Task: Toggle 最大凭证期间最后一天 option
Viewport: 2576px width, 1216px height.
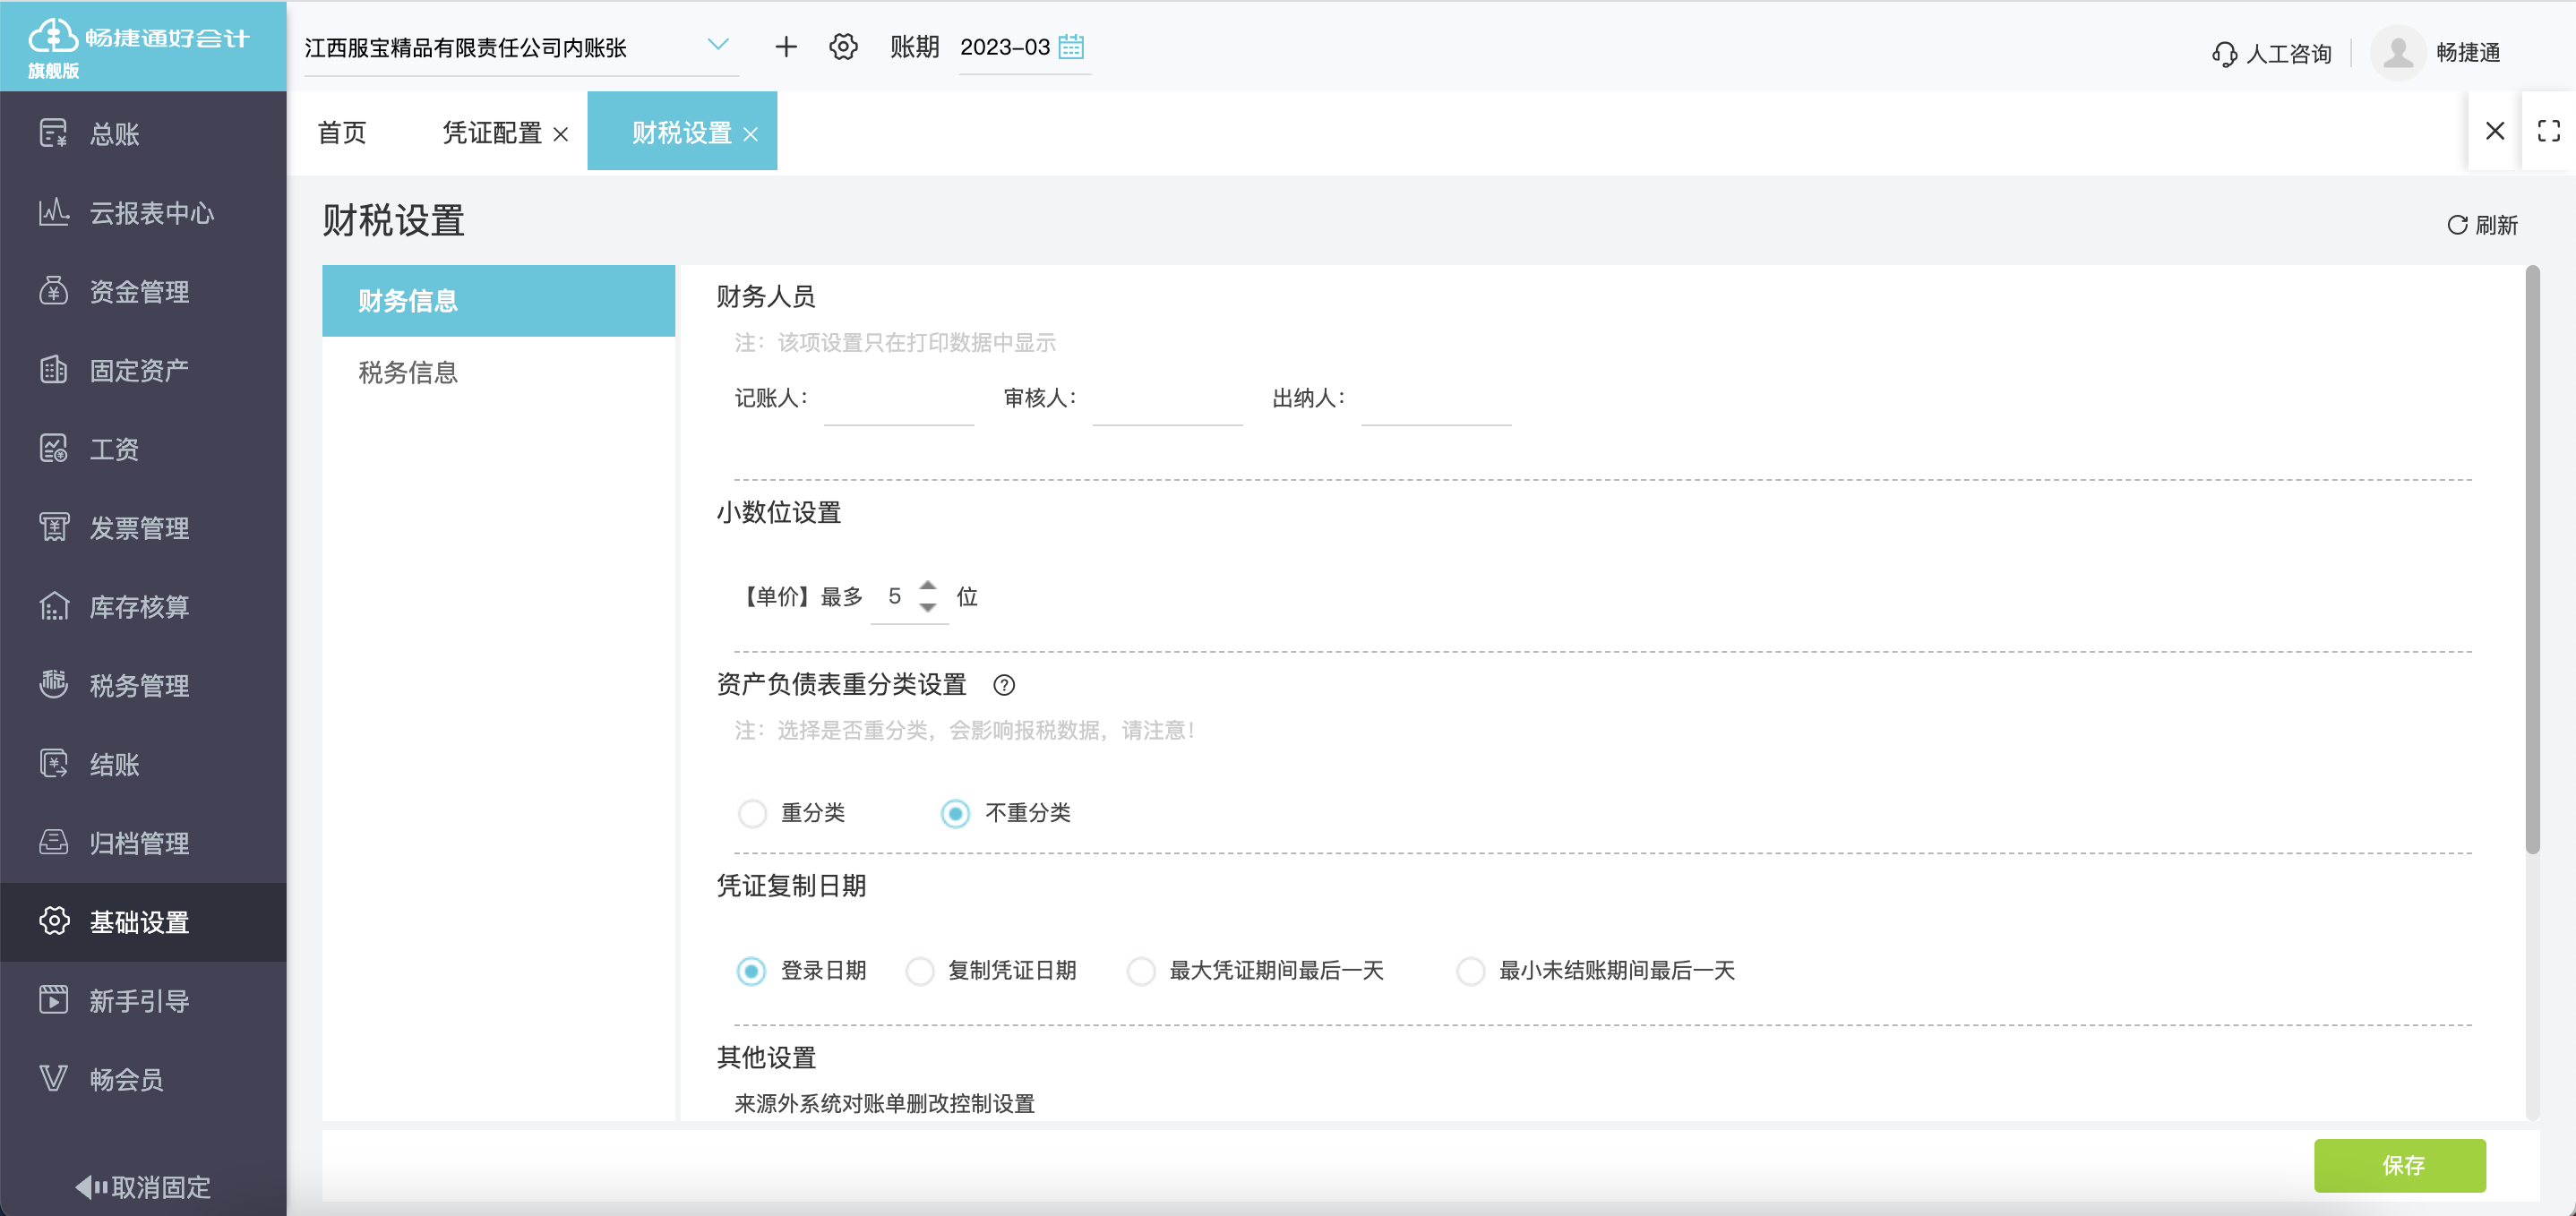Action: 1140,970
